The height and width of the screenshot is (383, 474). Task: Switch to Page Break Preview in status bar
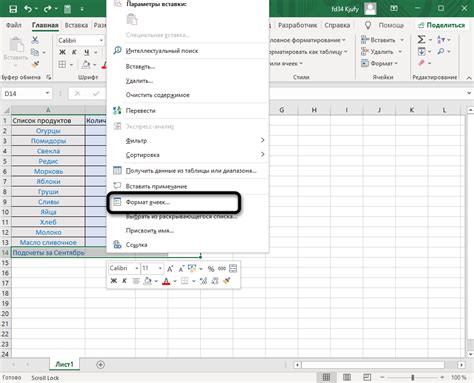click(367, 377)
